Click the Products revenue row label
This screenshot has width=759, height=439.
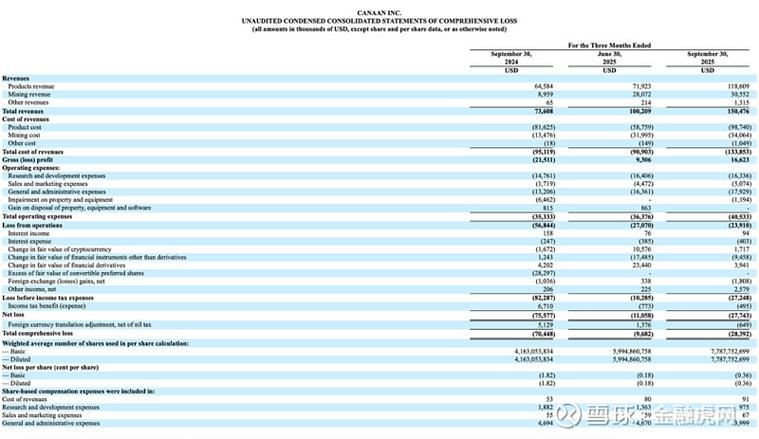(31, 87)
